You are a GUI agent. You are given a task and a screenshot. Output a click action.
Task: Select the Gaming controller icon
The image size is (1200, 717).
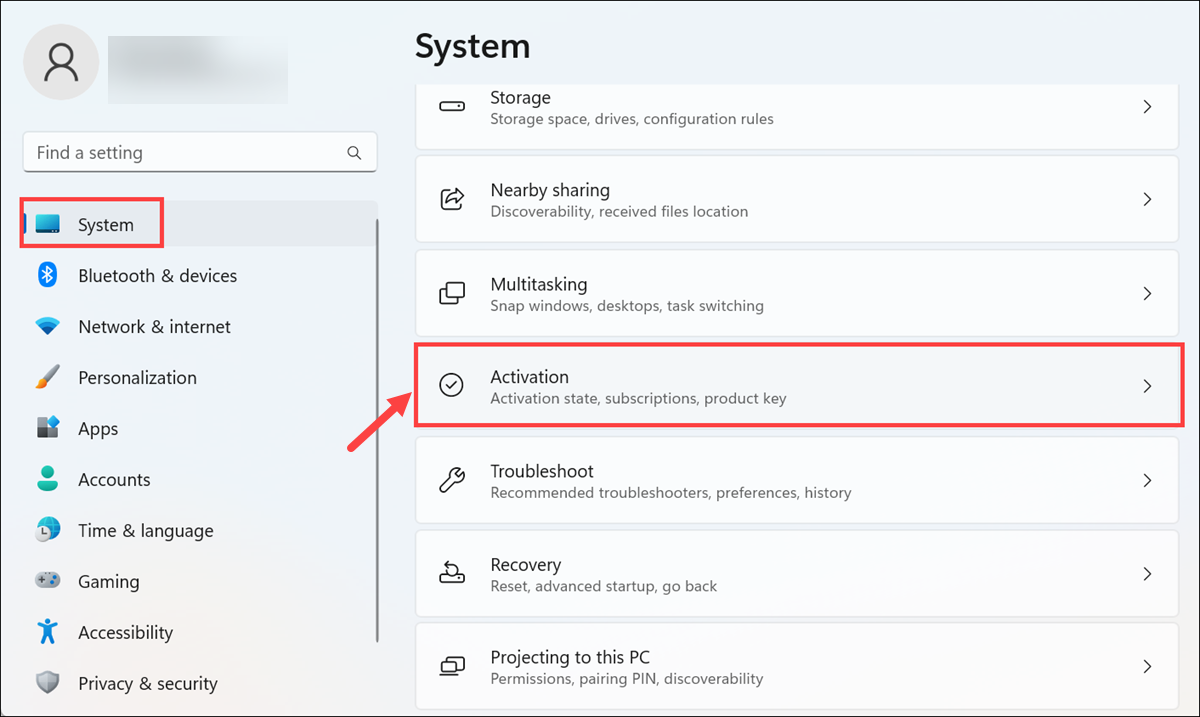point(47,581)
